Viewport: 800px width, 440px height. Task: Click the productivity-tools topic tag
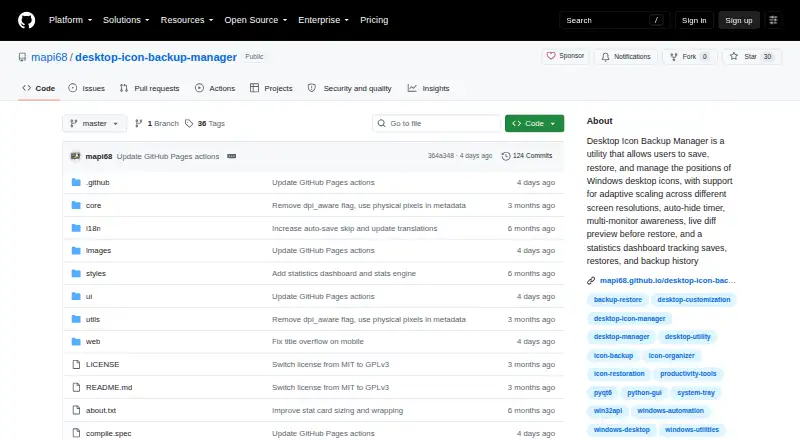click(x=688, y=374)
